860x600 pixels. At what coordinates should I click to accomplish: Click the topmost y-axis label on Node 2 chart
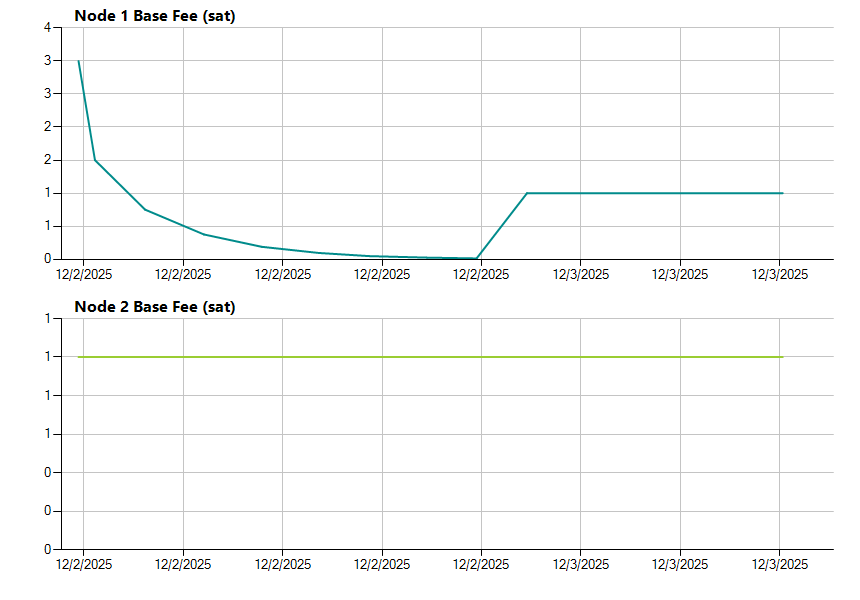47,319
